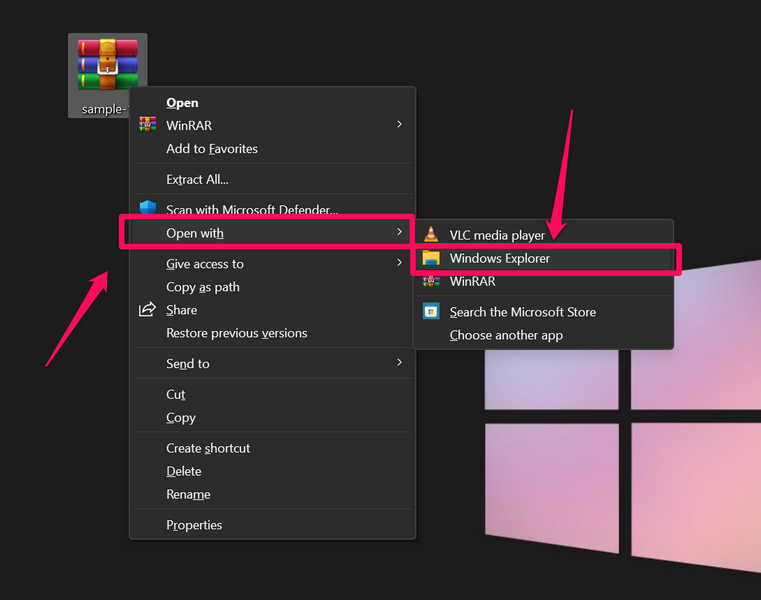This screenshot has height=600, width=761.
Task: Click the Microsoft Store icon
Action: pyautogui.click(x=431, y=312)
